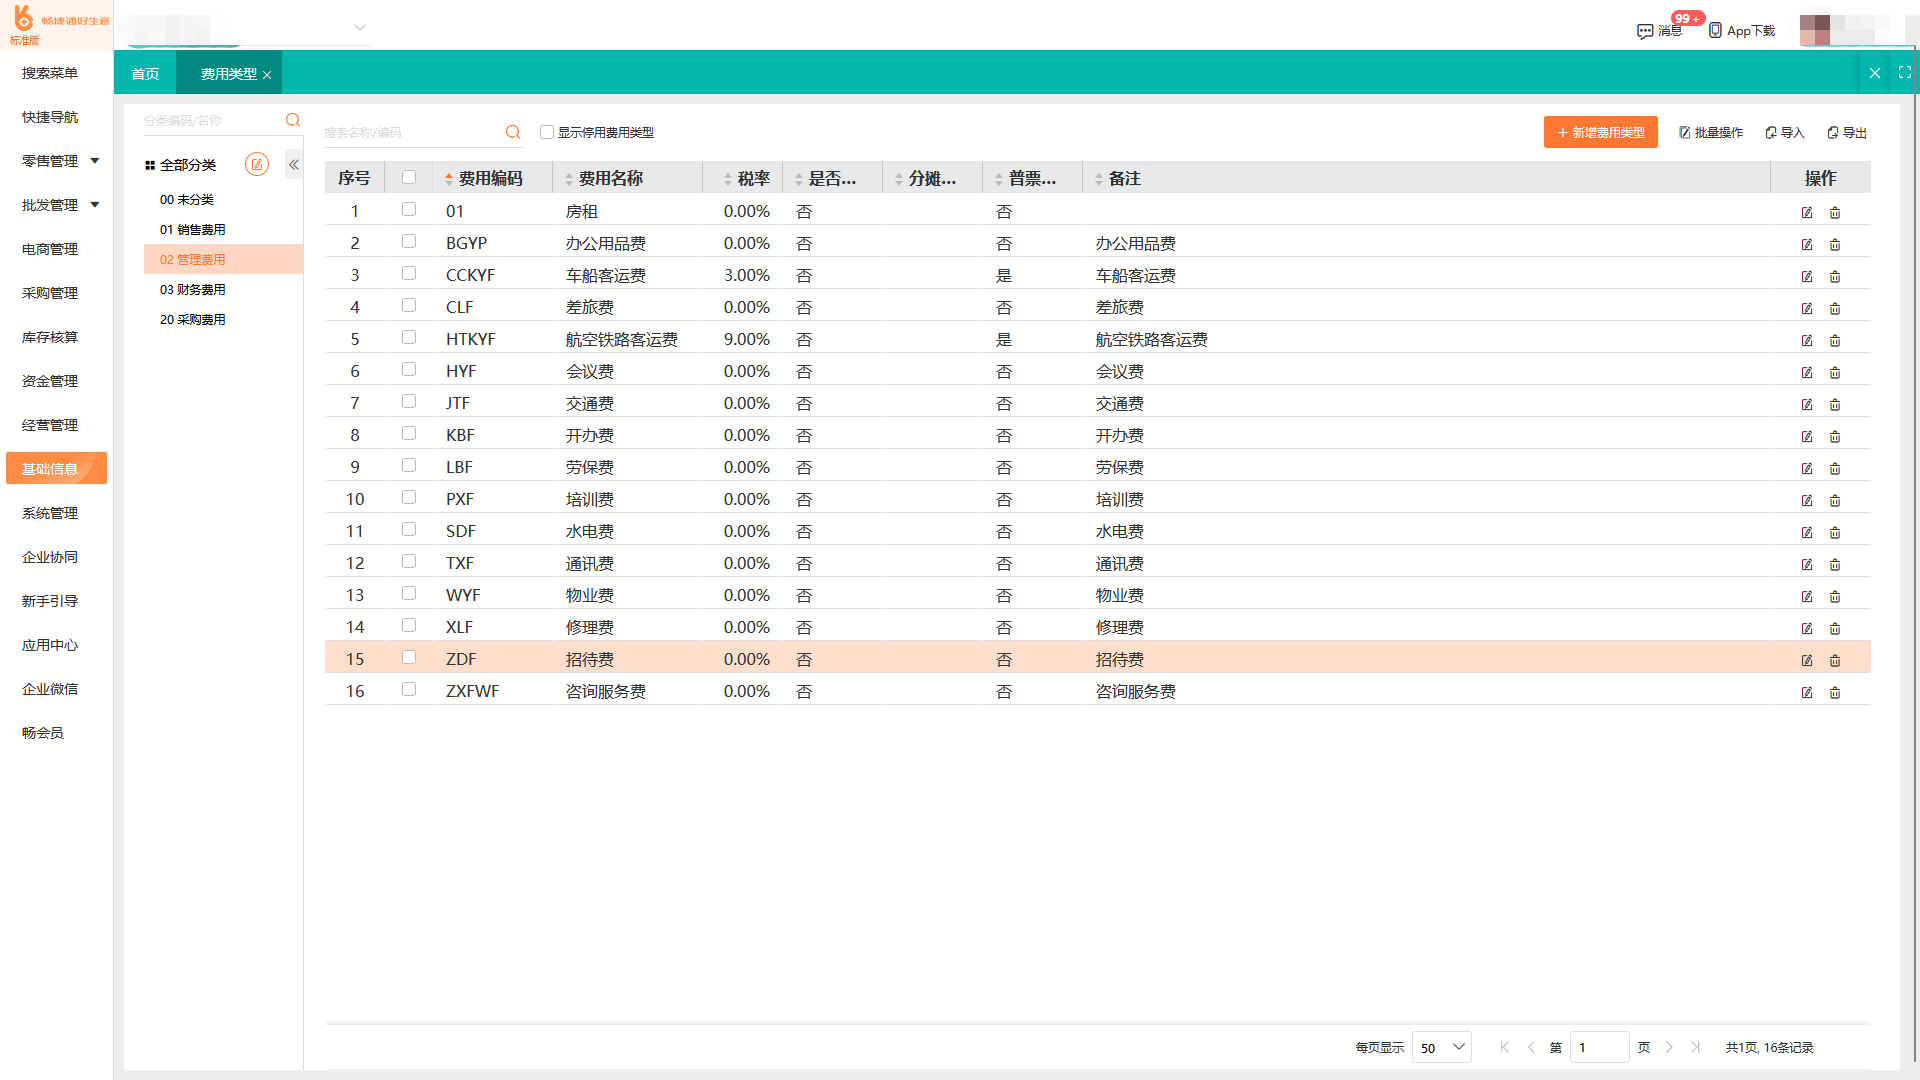
Task: Click the import icon in toolbar
Action: pos(1787,131)
